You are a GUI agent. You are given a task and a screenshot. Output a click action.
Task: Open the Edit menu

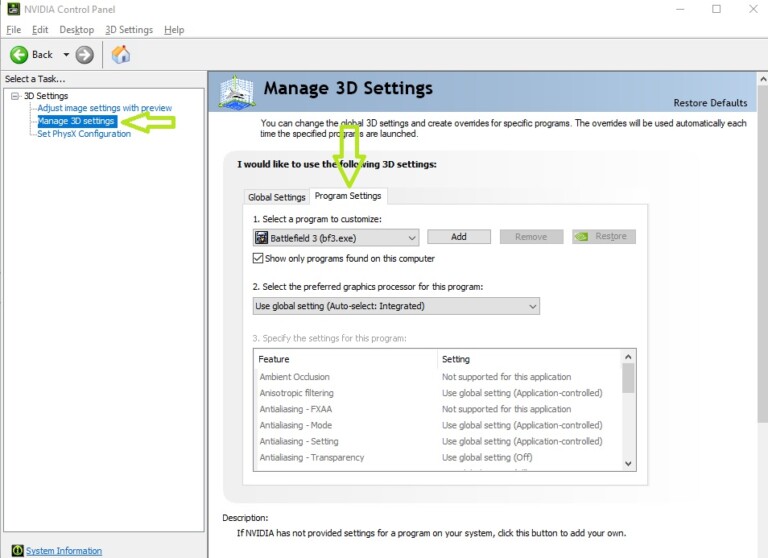(40, 30)
